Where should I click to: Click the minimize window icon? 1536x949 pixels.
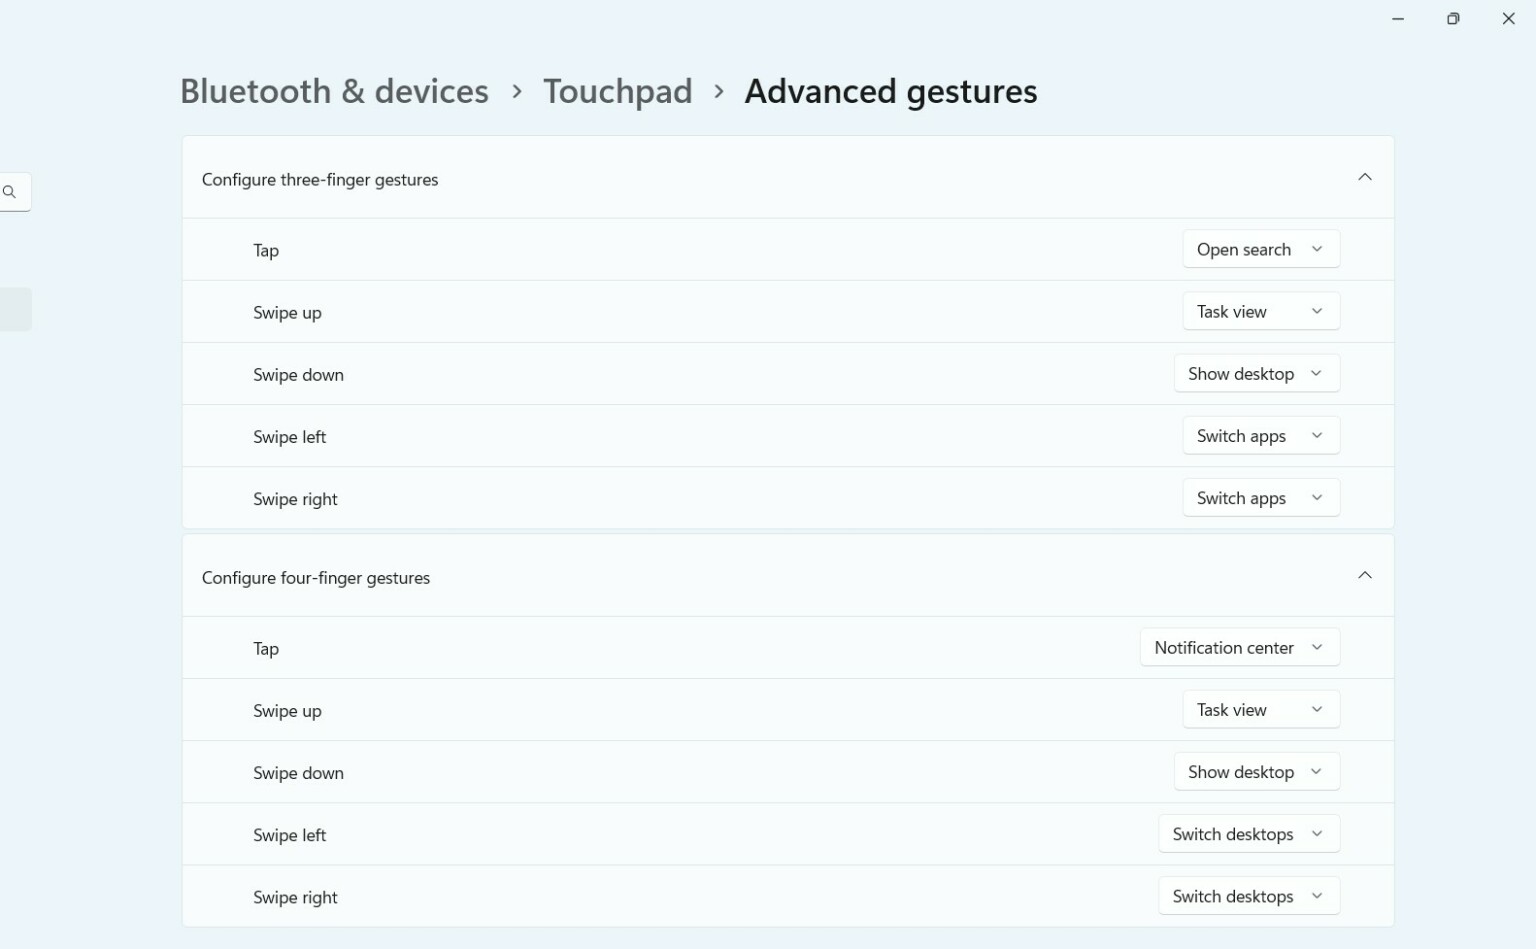tap(1397, 18)
